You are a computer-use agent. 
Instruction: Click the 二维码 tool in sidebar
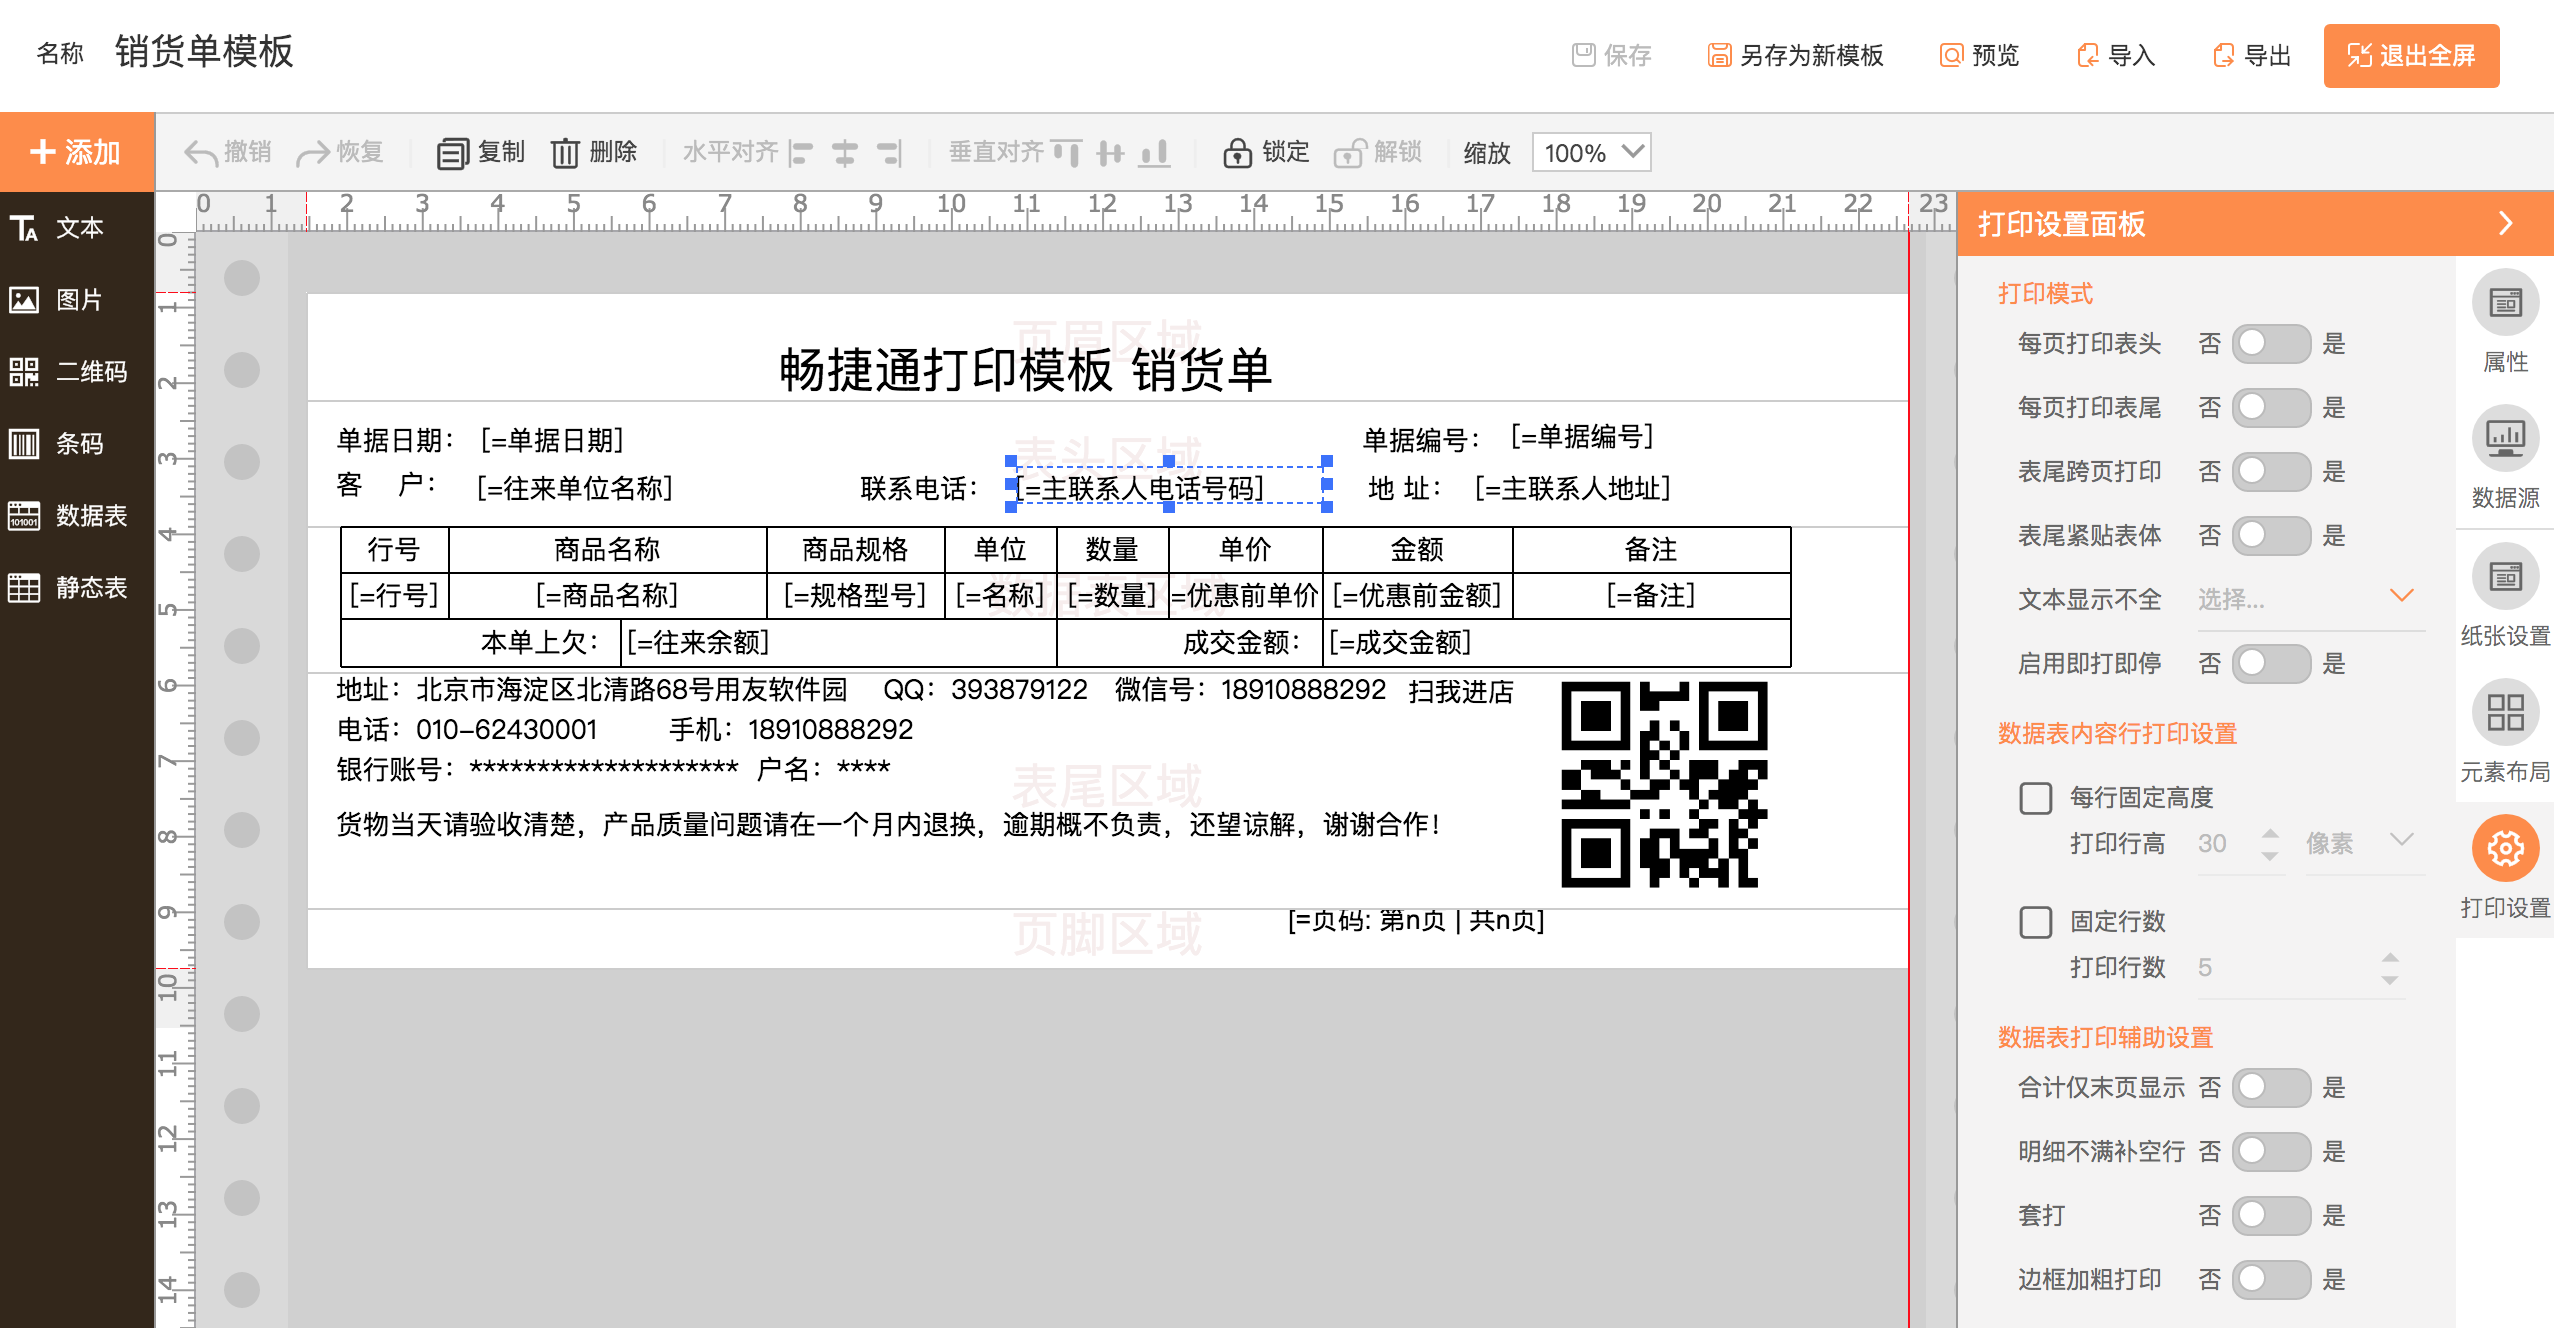pyautogui.click(x=76, y=375)
